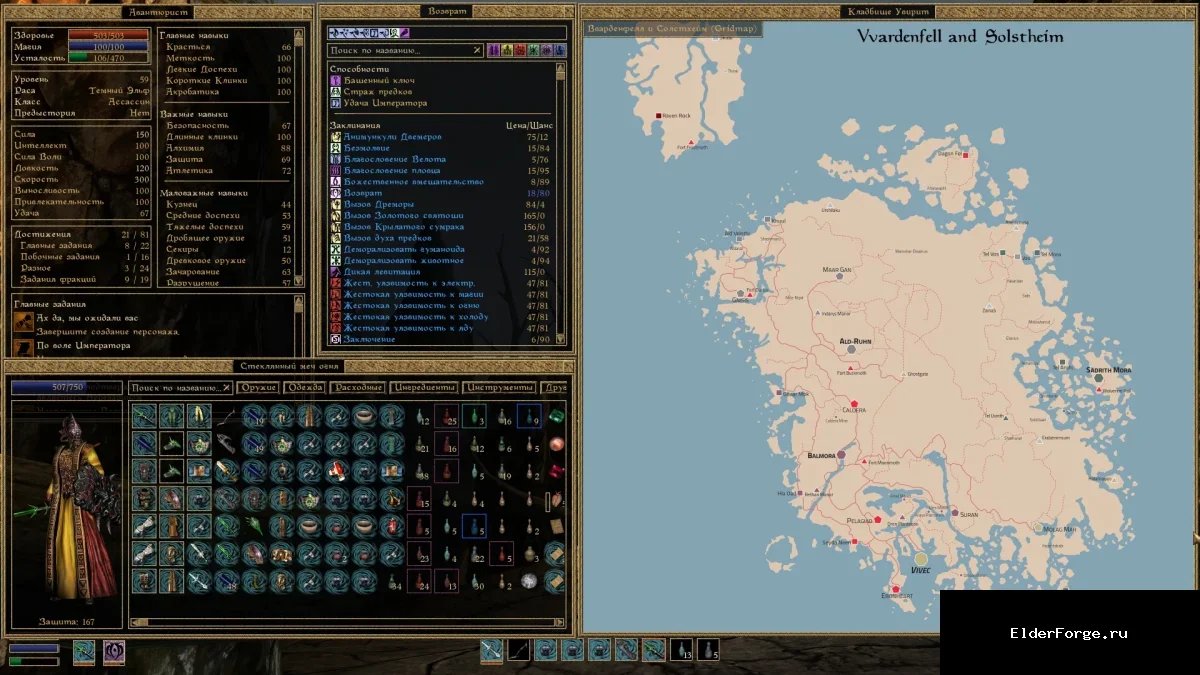Clear the inventory search with its X icon
Image resolution: width=1200 pixels, height=675 pixels.
point(226,387)
